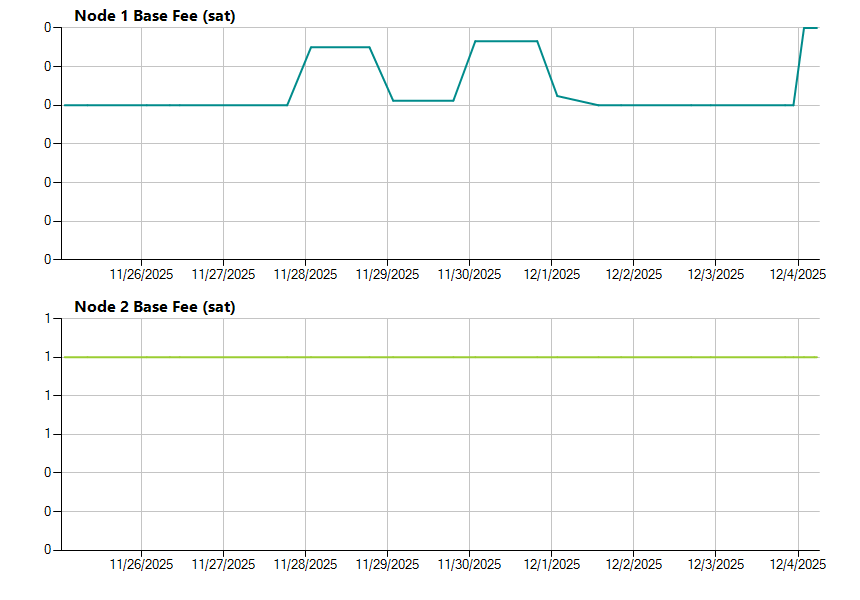Click 12/2/2025 on Node 1 chart axis
Image resolution: width=860 pixels, height=600 pixels.
(x=633, y=274)
